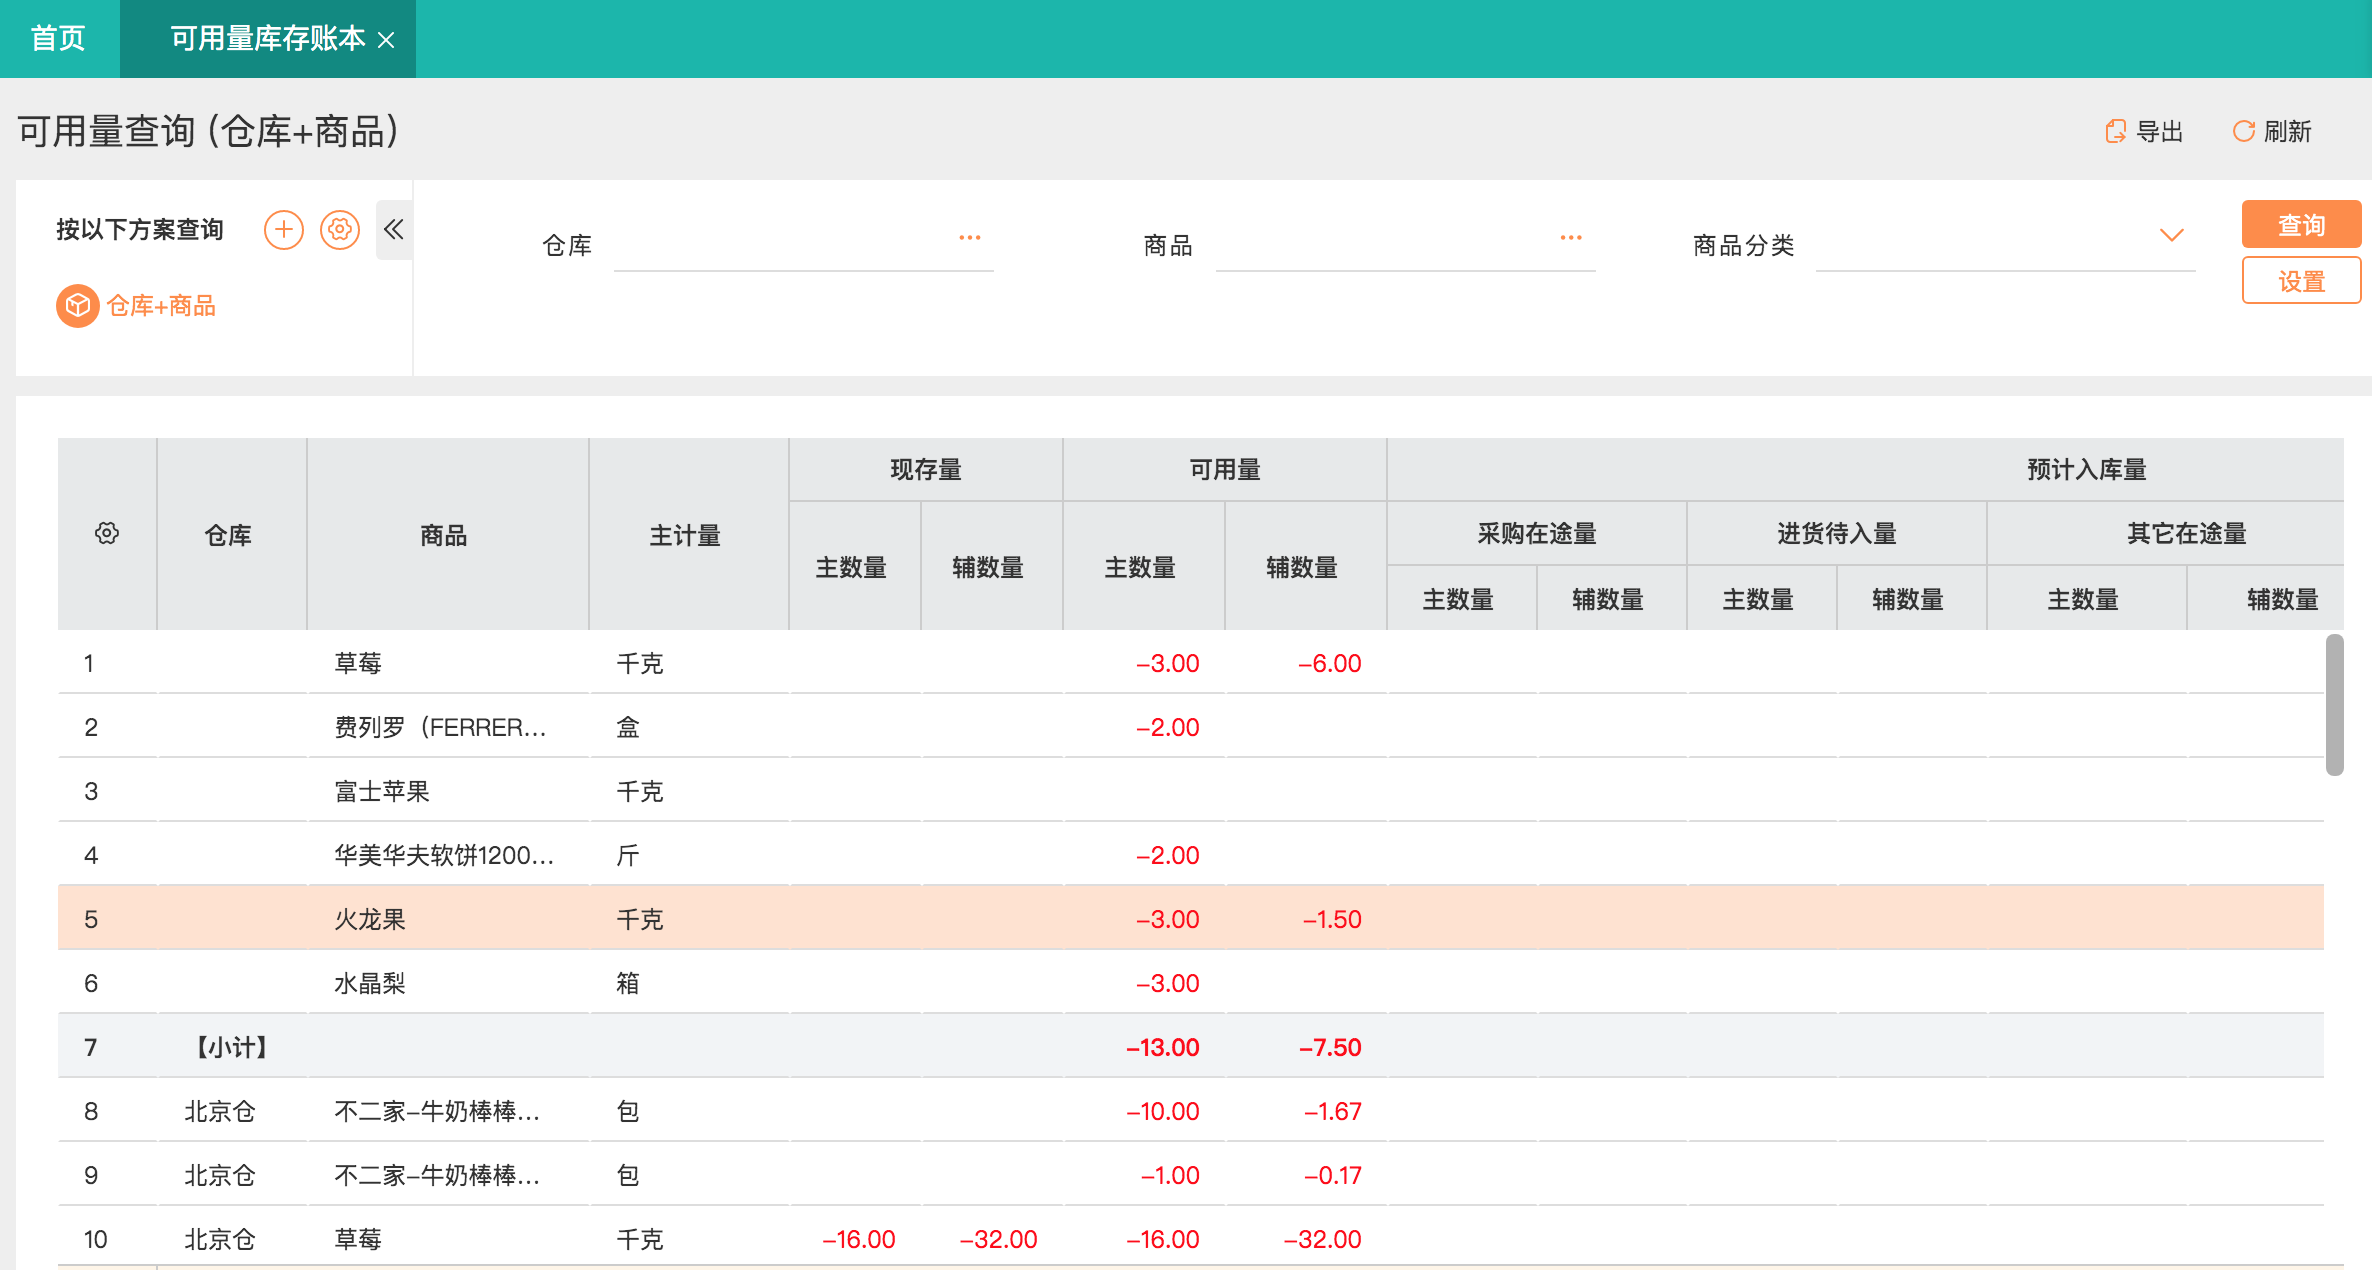Image resolution: width=2372 pixels, height=1270 pixels.
Task: Click the add/plus icon near query scheme
Action: pos(282,229)
